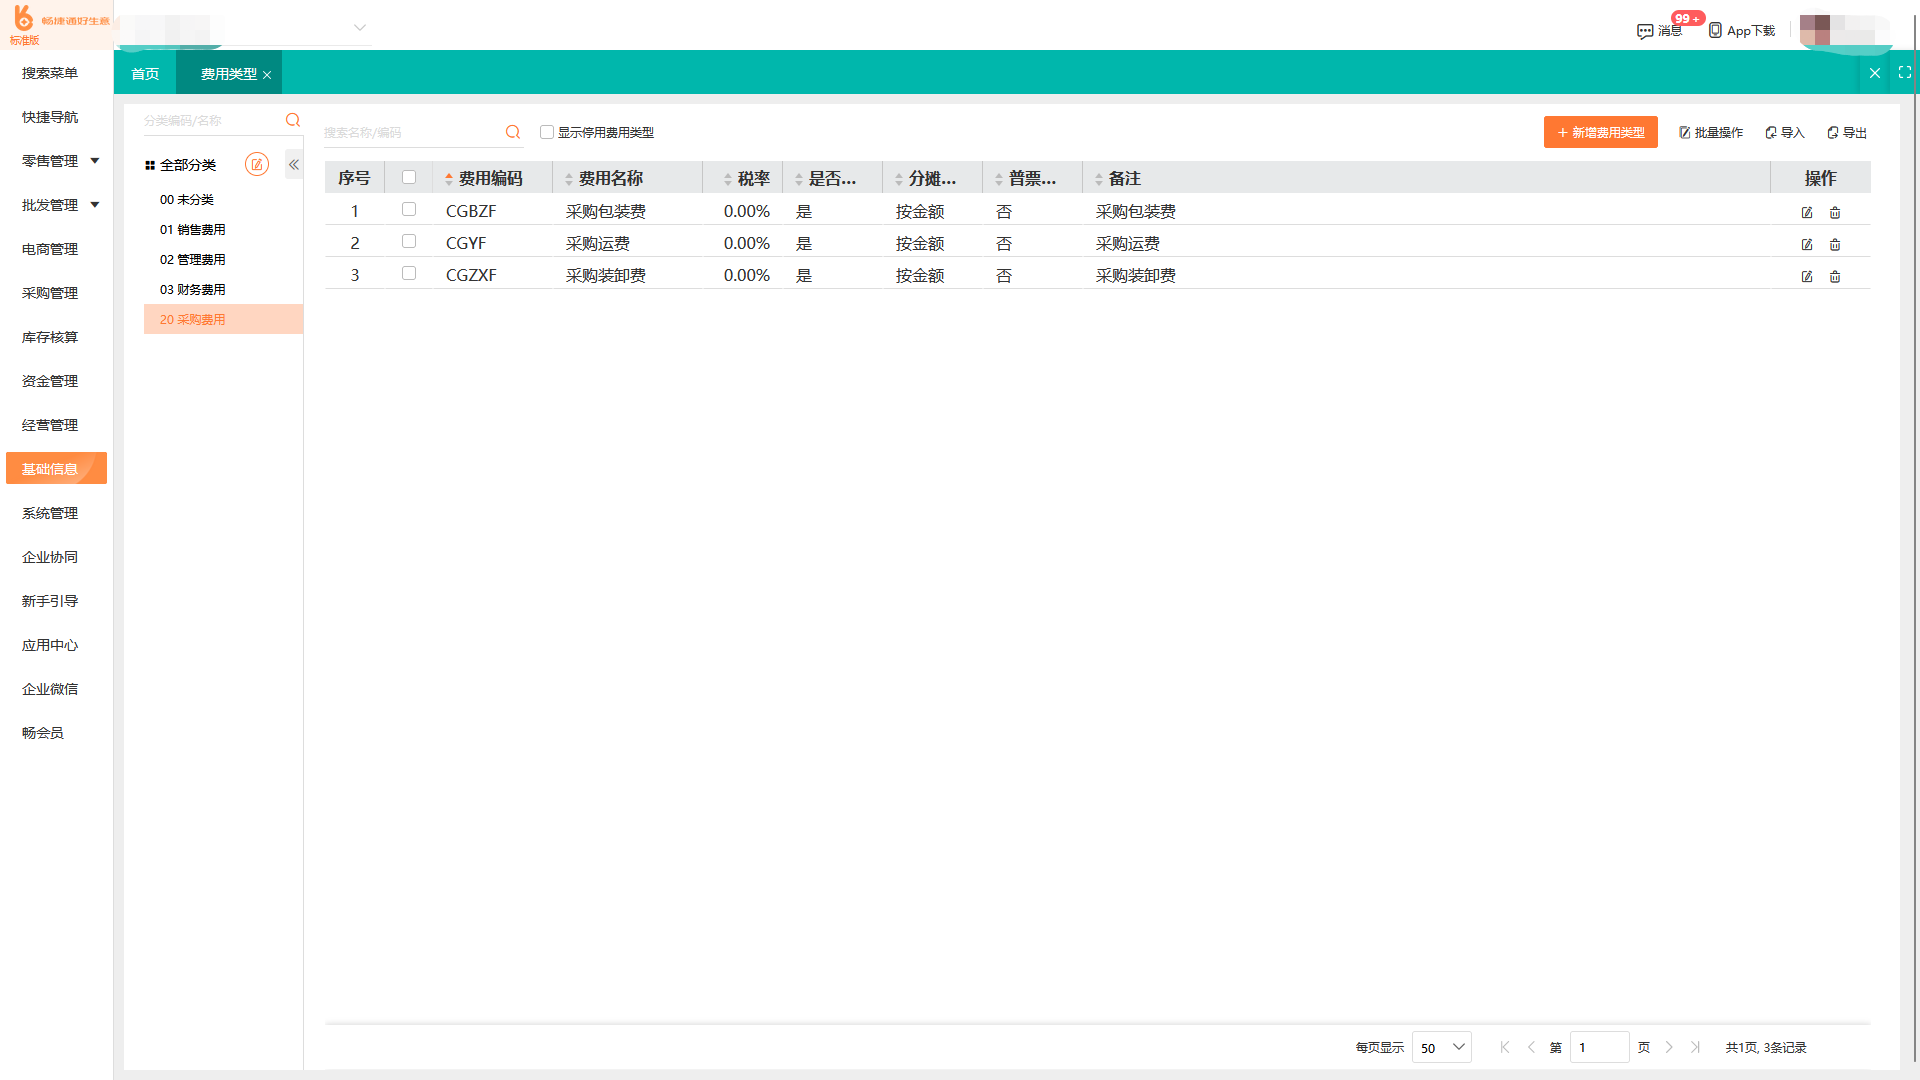
Task: Switch to the 首页 tab
Action: click(x=145, y=74)
